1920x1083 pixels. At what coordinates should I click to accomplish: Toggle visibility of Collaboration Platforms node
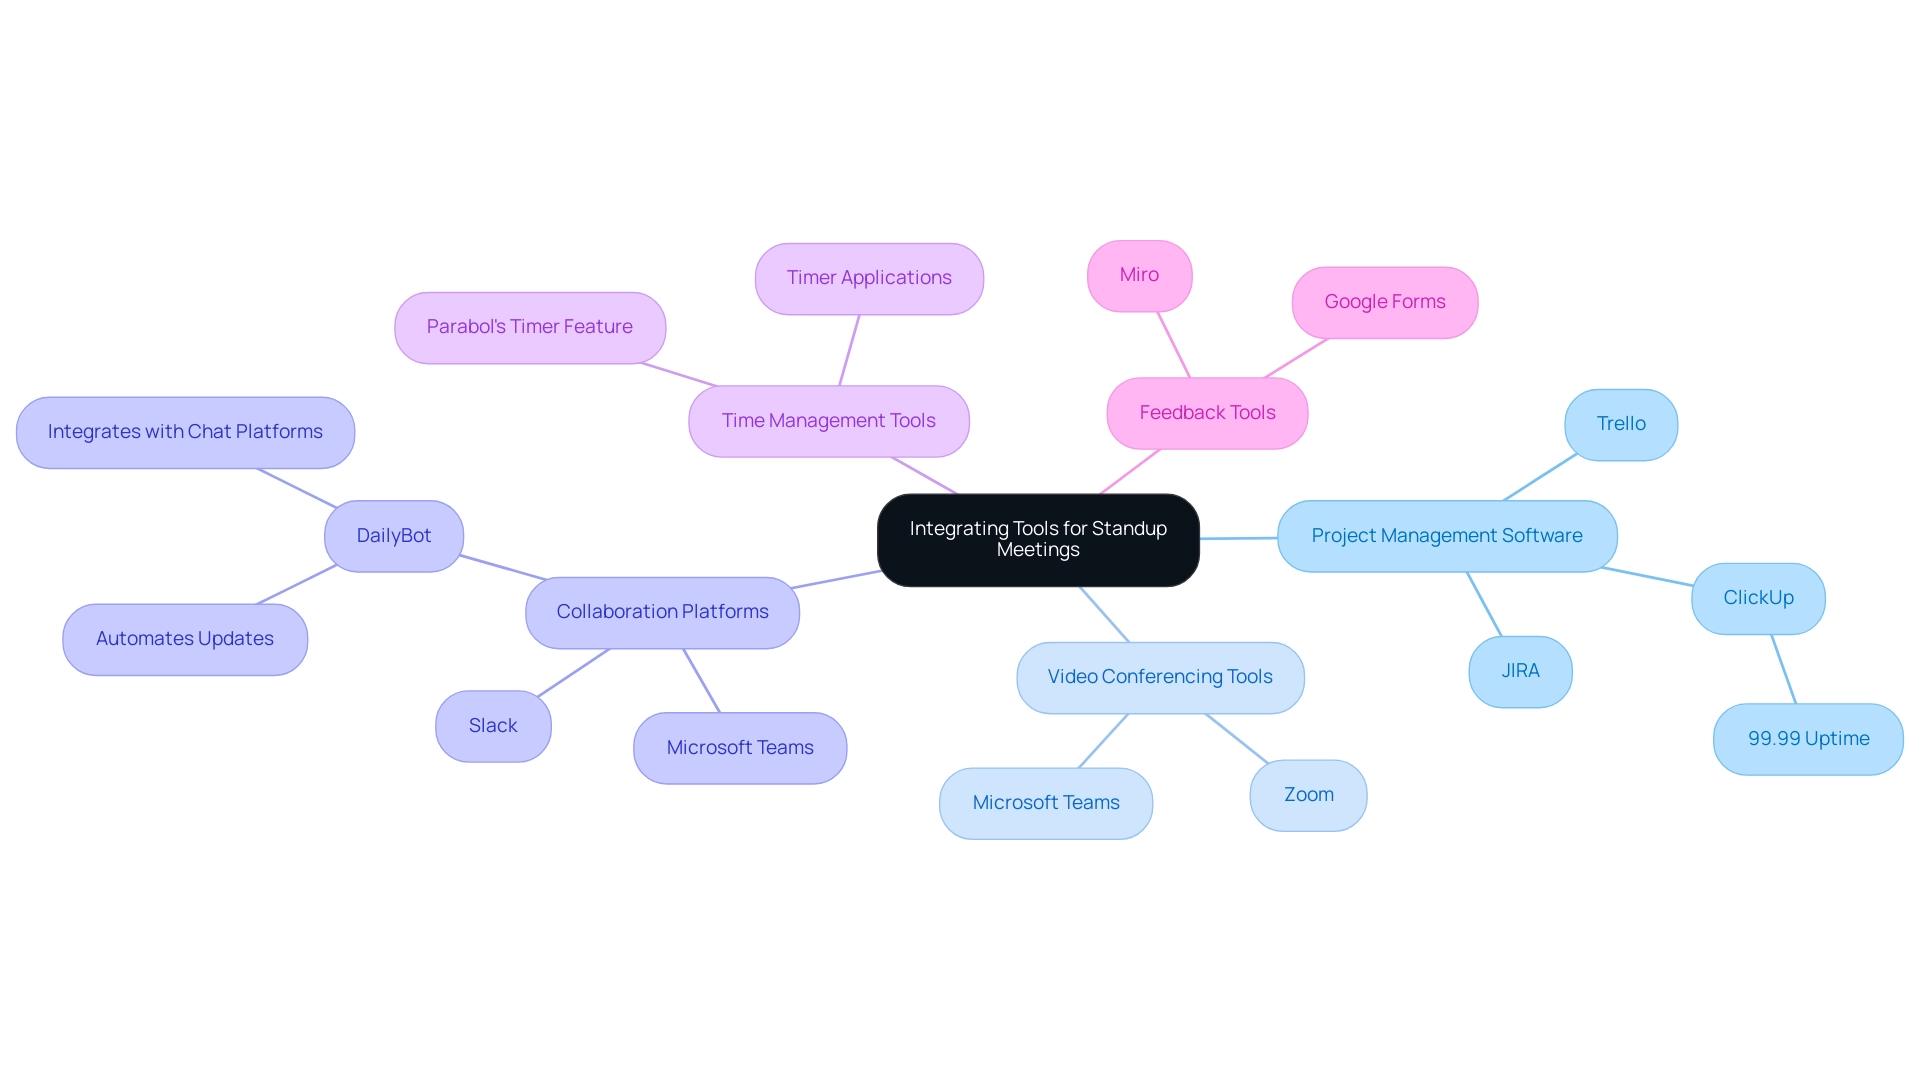point(661,609)
